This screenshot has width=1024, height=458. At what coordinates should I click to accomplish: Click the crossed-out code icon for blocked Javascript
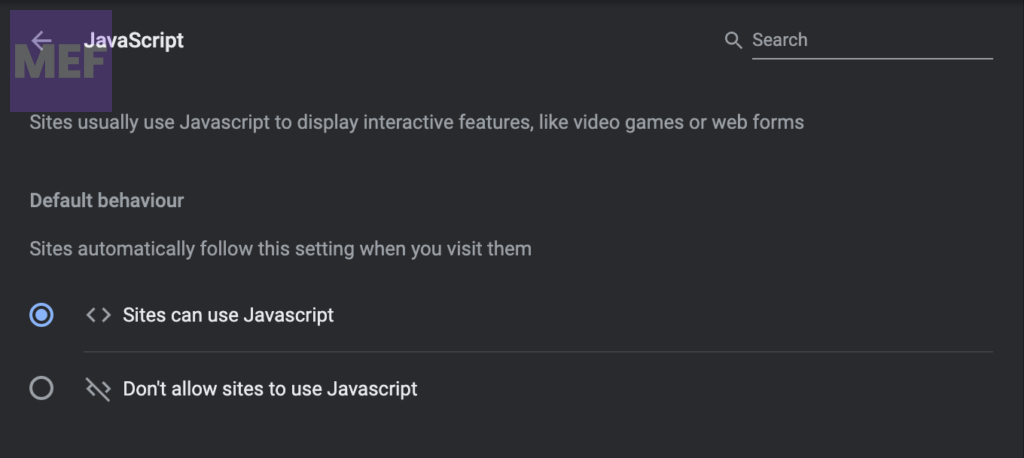click(x=98, y=389)
